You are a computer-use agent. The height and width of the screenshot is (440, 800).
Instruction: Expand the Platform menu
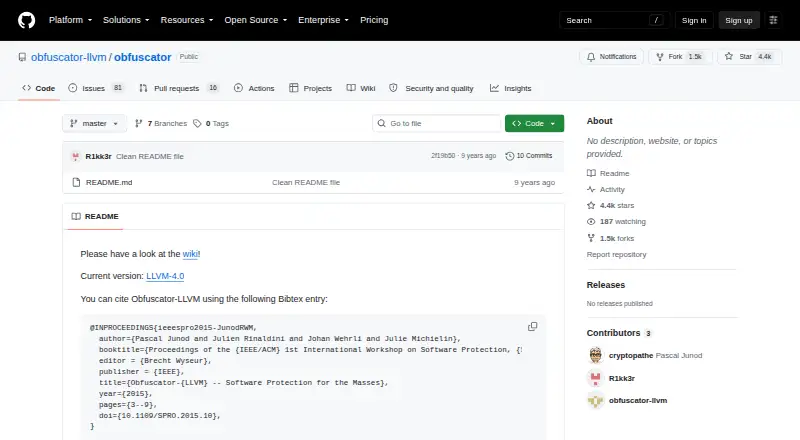70,20
